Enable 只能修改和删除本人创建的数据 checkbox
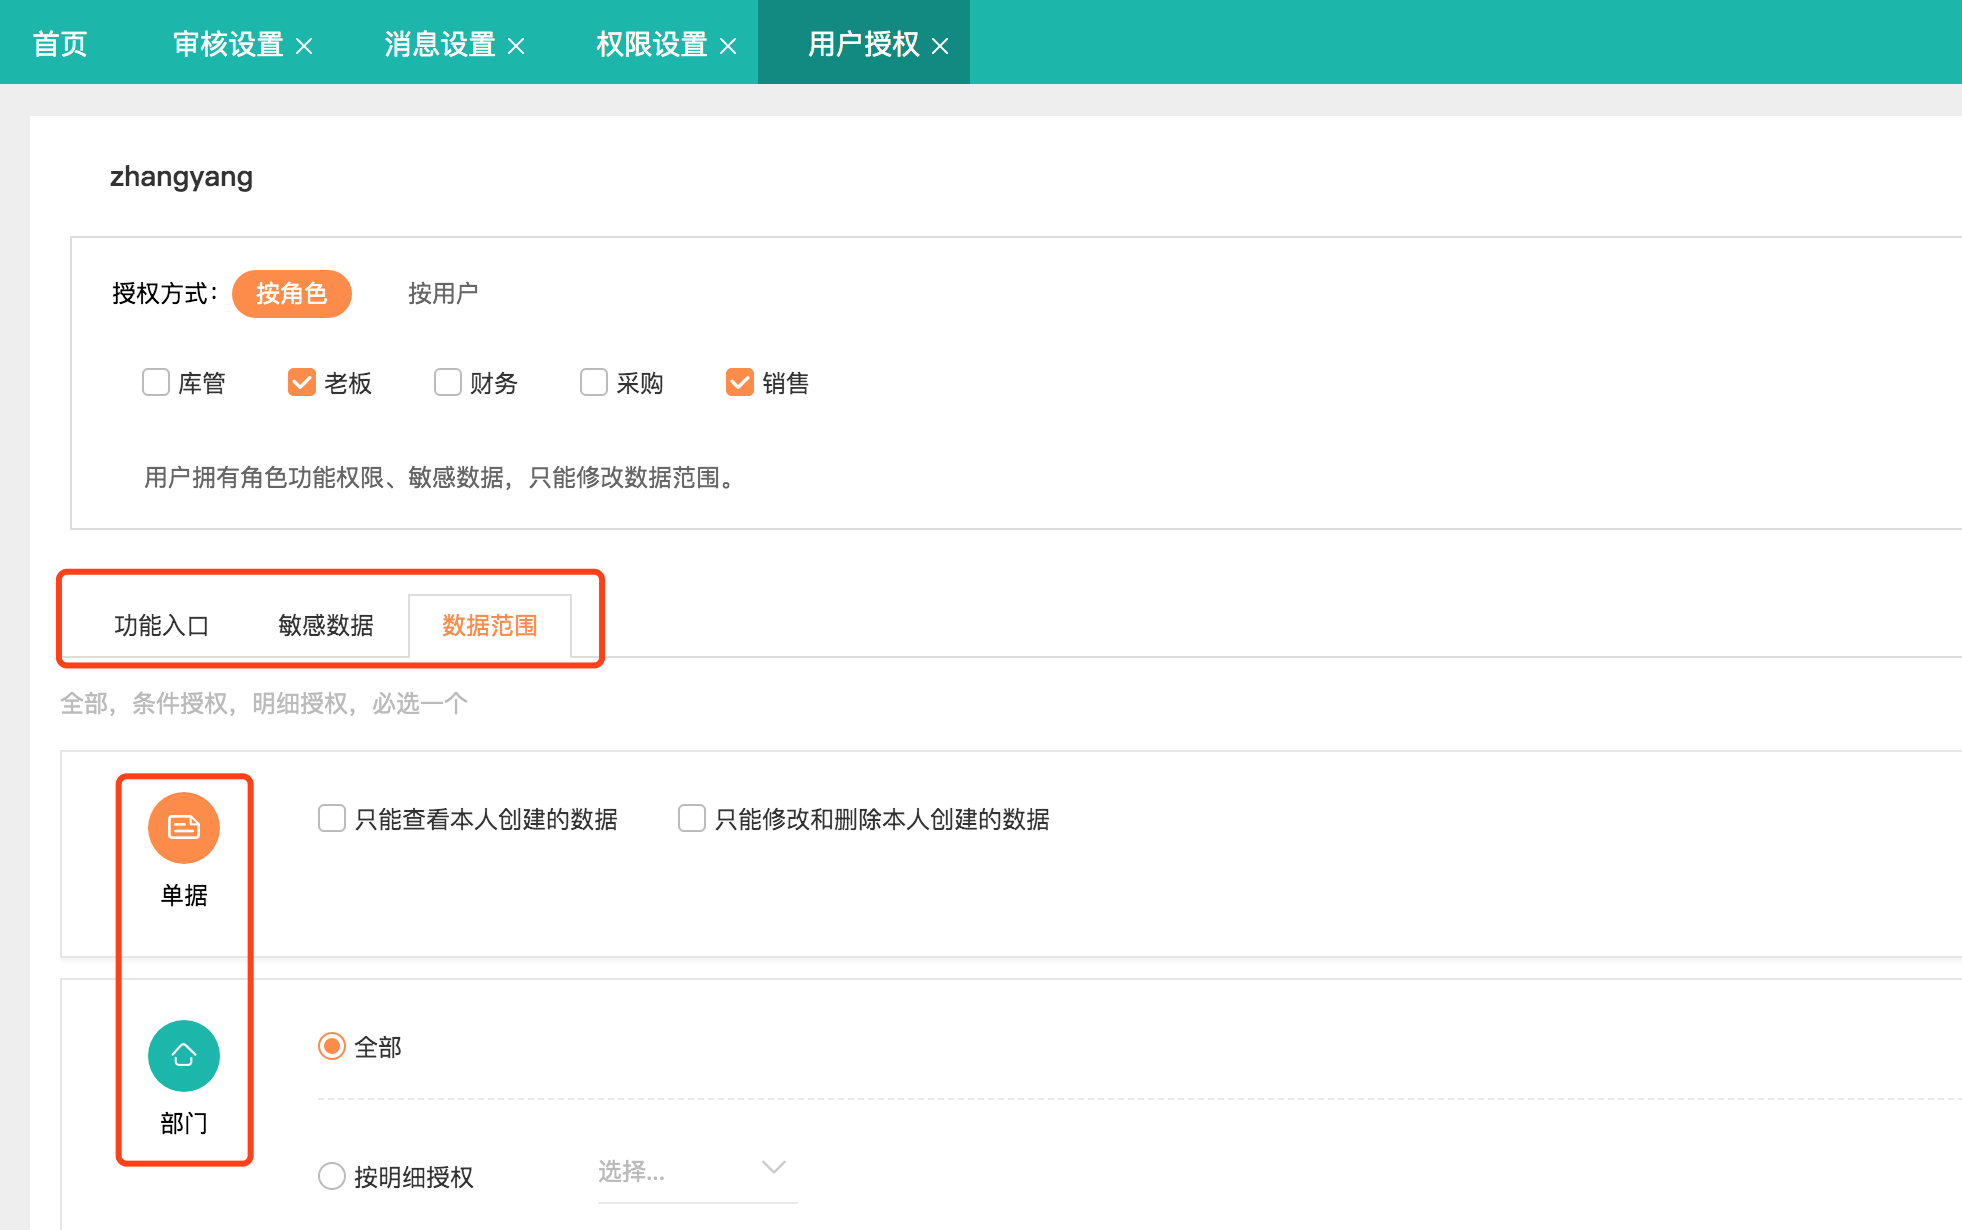The width and height of the screenshot is (1962, 1230). click(x=688, y=818)
